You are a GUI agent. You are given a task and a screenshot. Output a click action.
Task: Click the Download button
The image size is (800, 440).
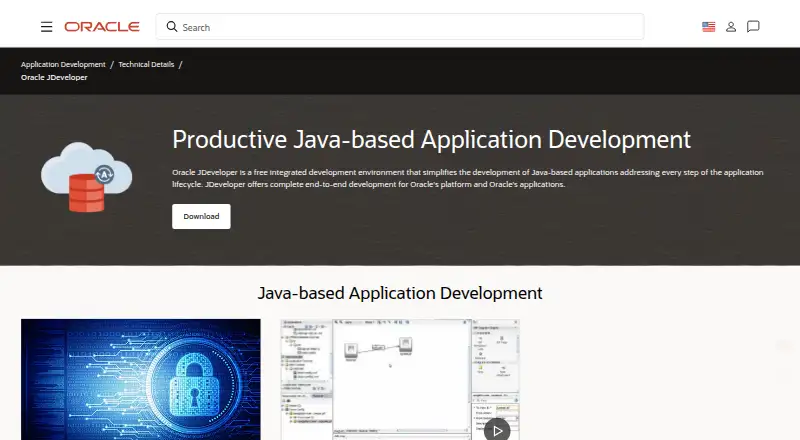[201, 216]
